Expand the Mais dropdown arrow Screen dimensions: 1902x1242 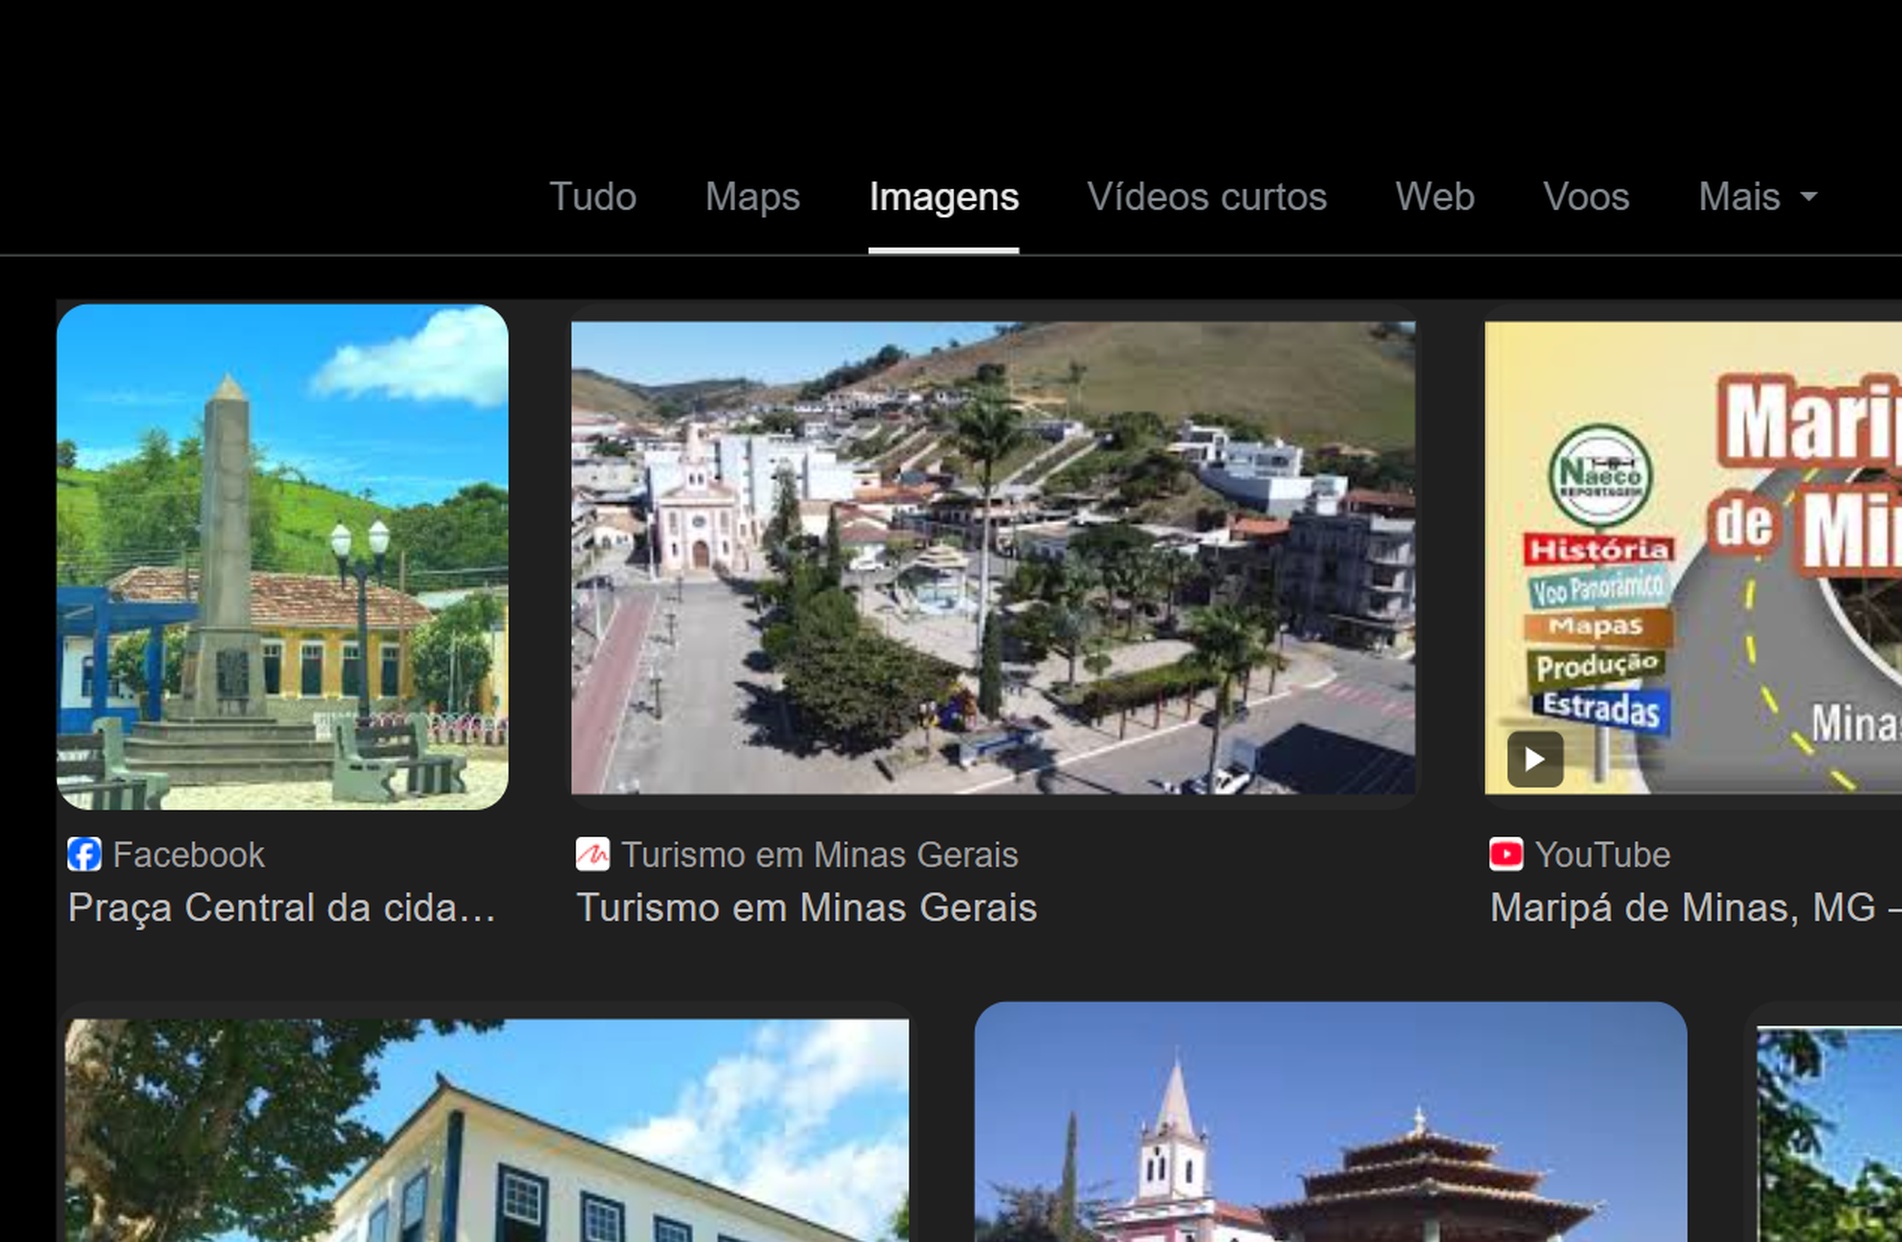(x=1808, y=197)
